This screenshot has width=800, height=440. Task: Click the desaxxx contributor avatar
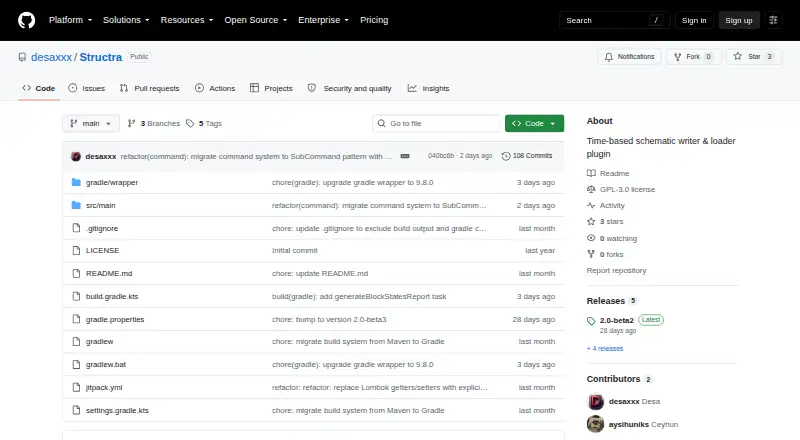tap(595, 402)
